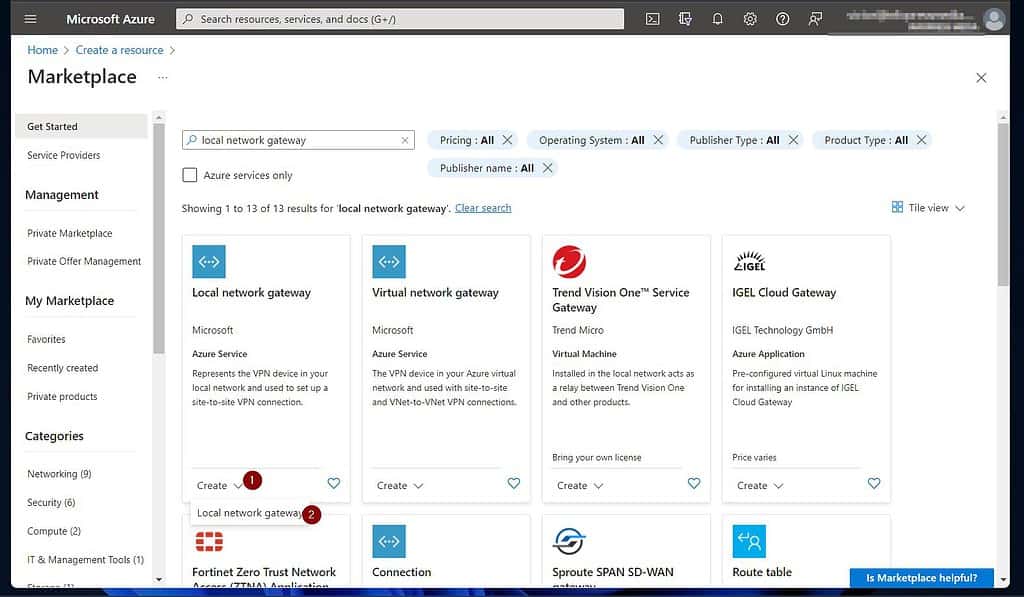Remove the Product Type filter

[x=921, y=140]
